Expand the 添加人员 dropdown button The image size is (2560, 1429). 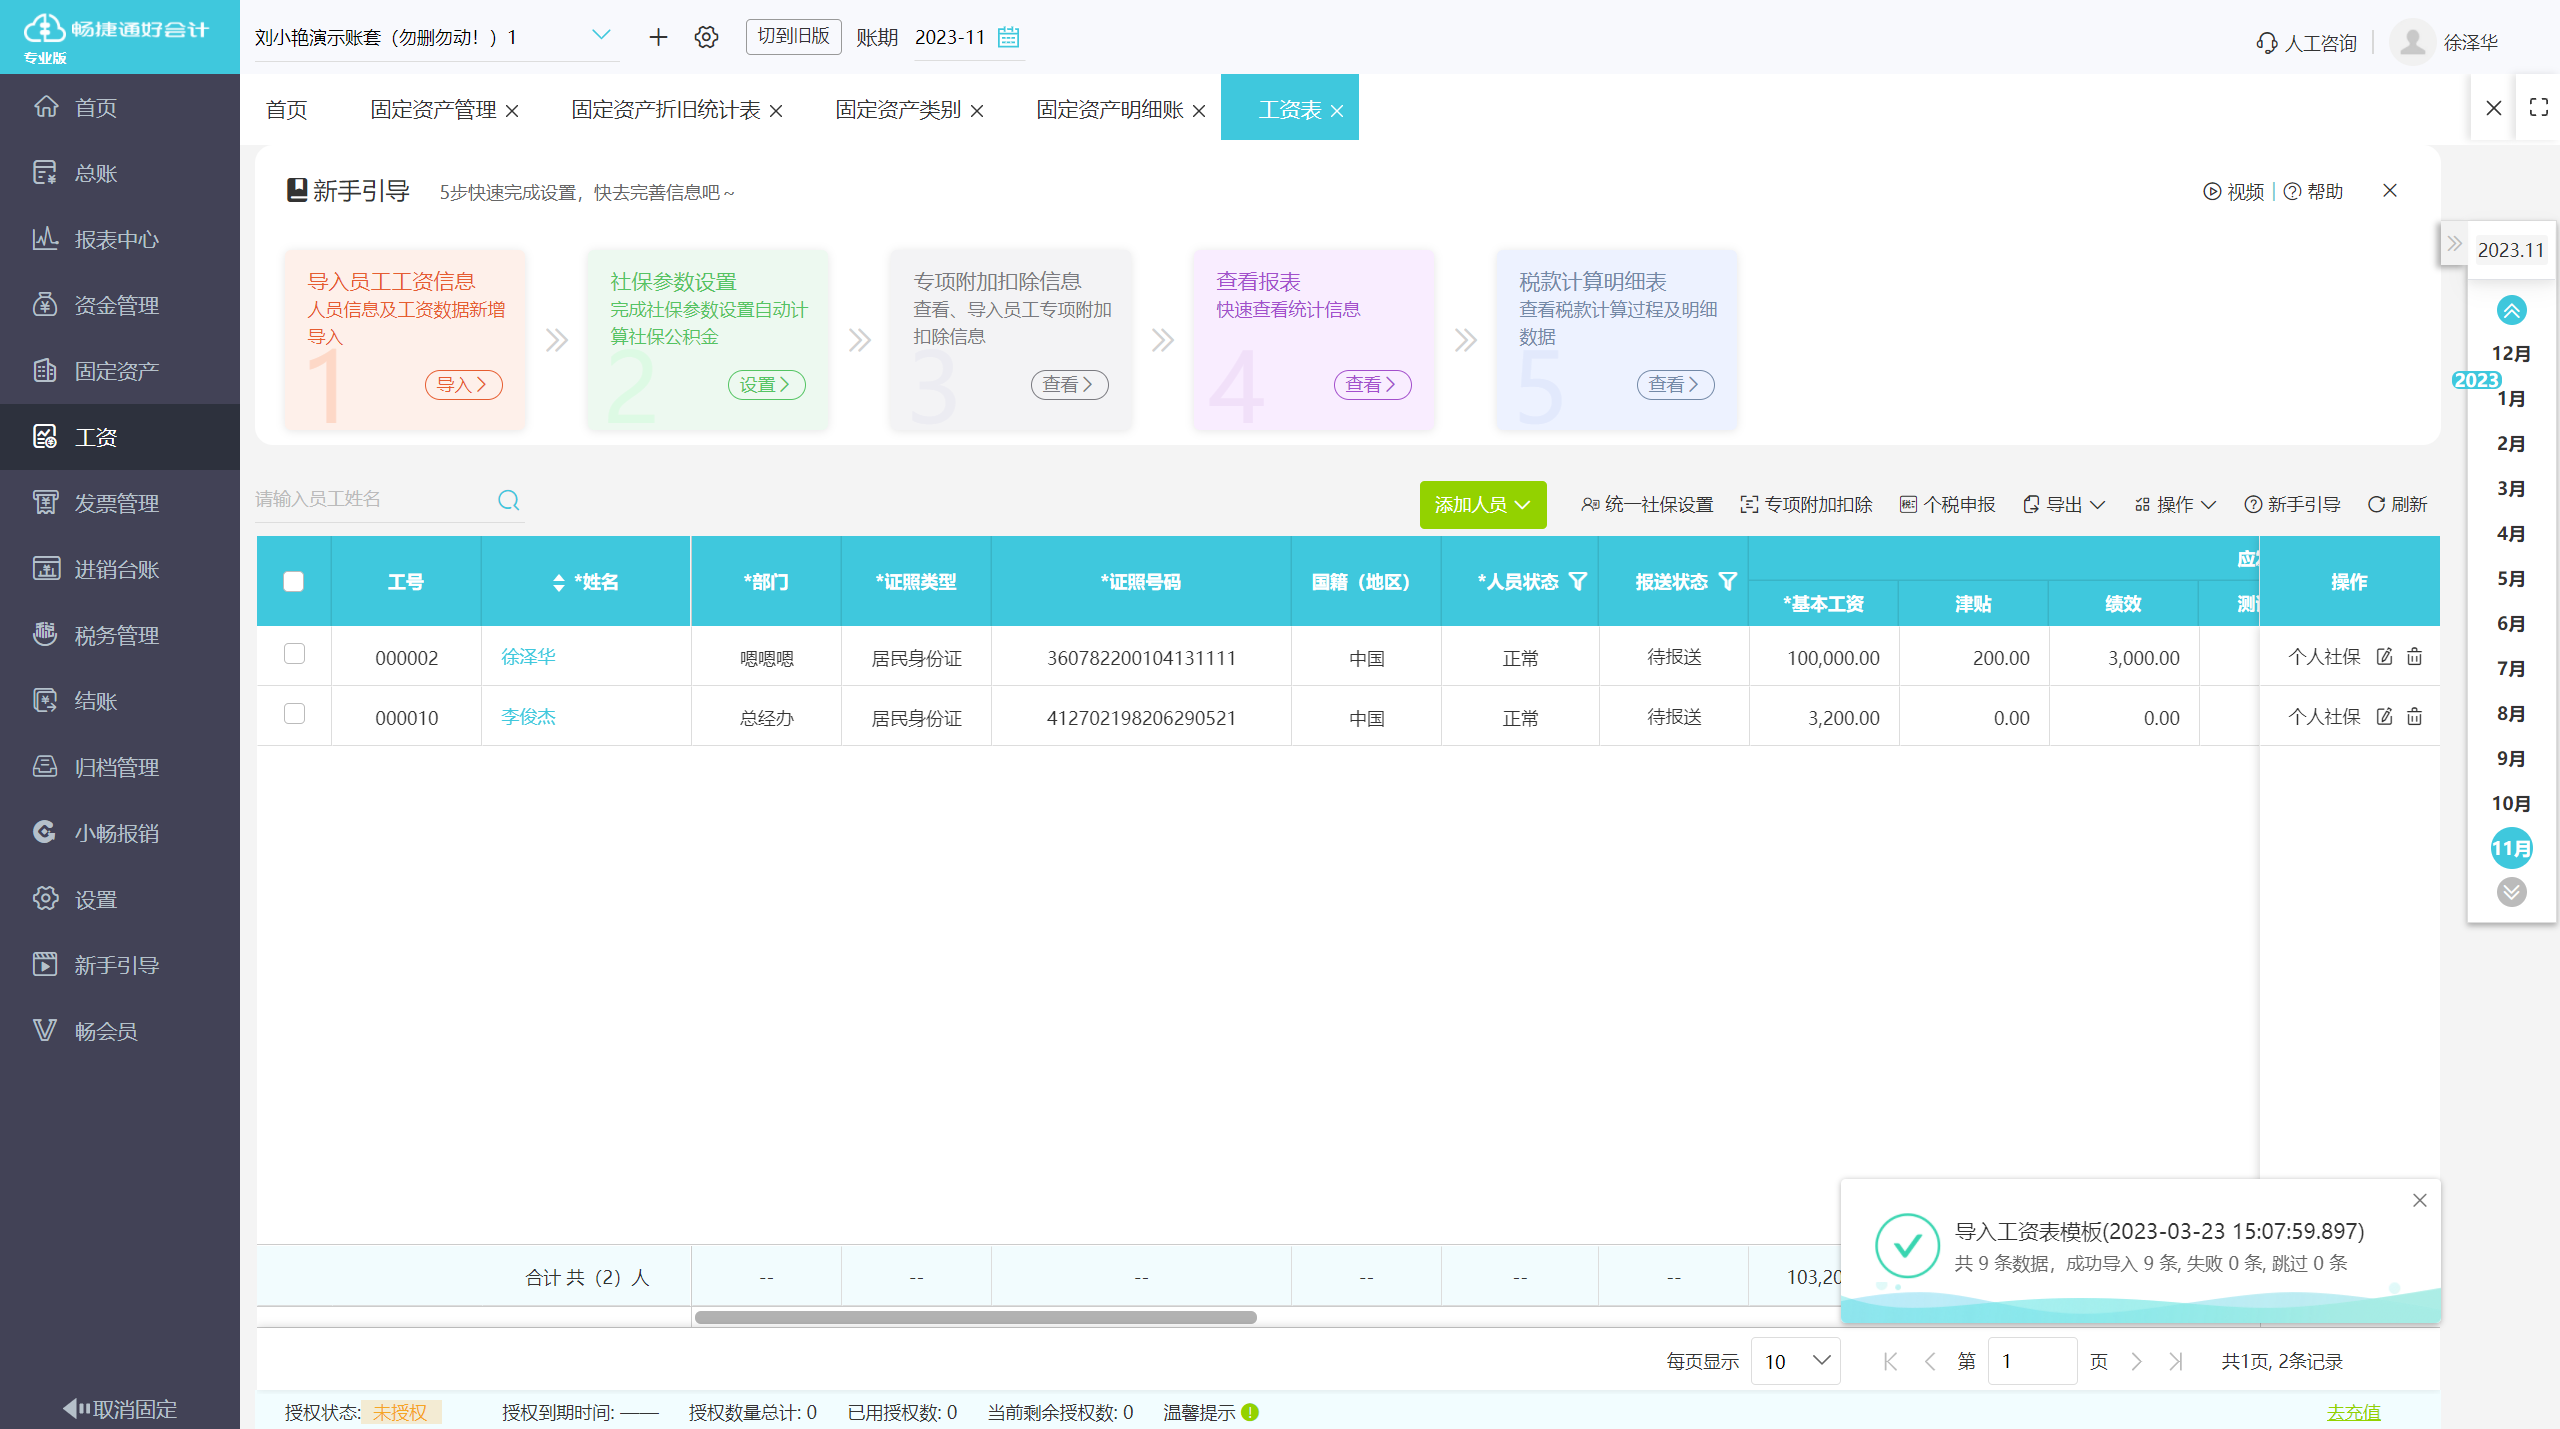1524,506
